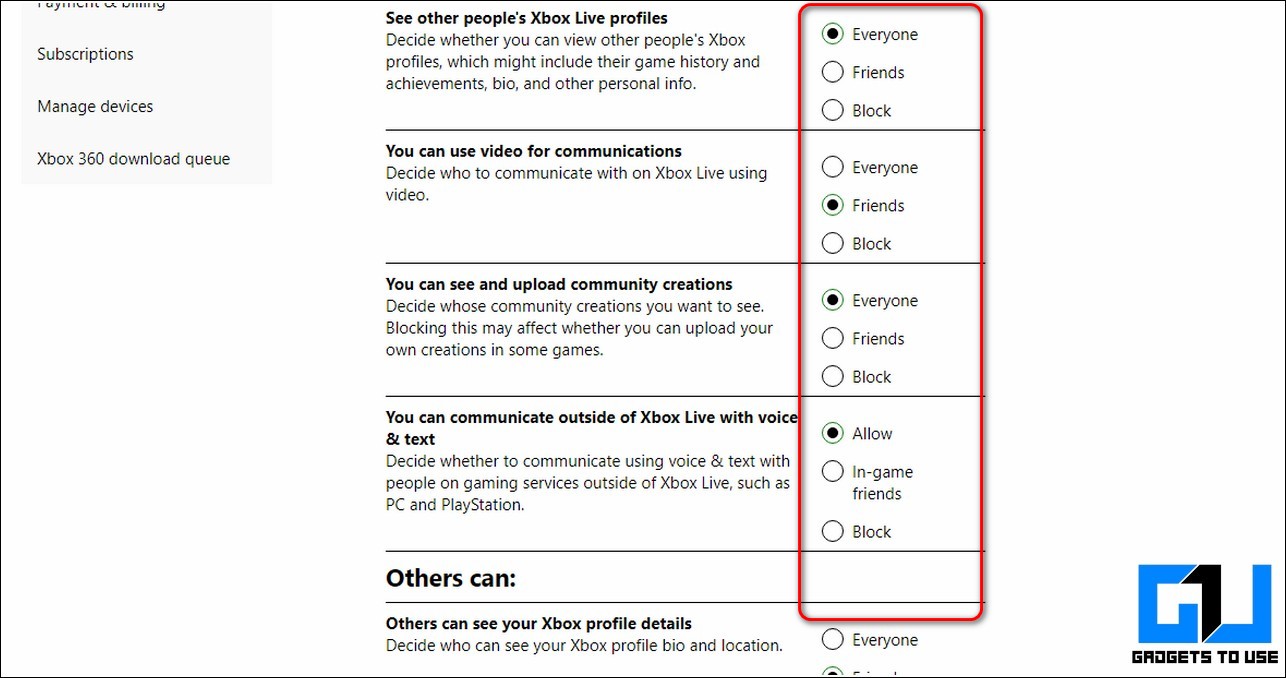Select Friends for video communications

832,205
